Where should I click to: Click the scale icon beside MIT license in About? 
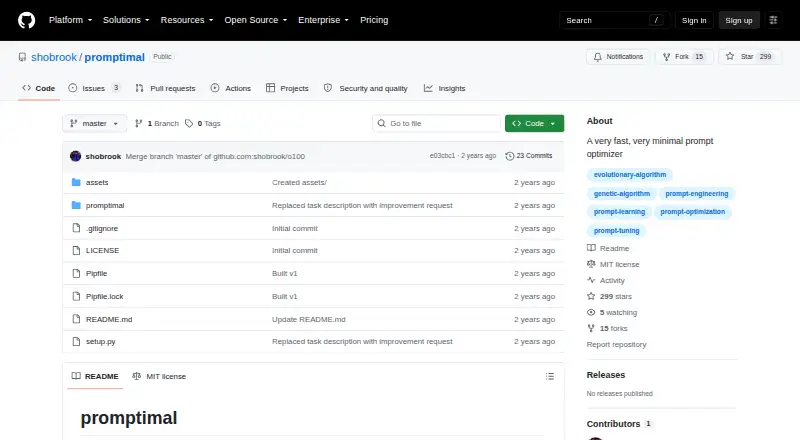[x=591, y=264]
